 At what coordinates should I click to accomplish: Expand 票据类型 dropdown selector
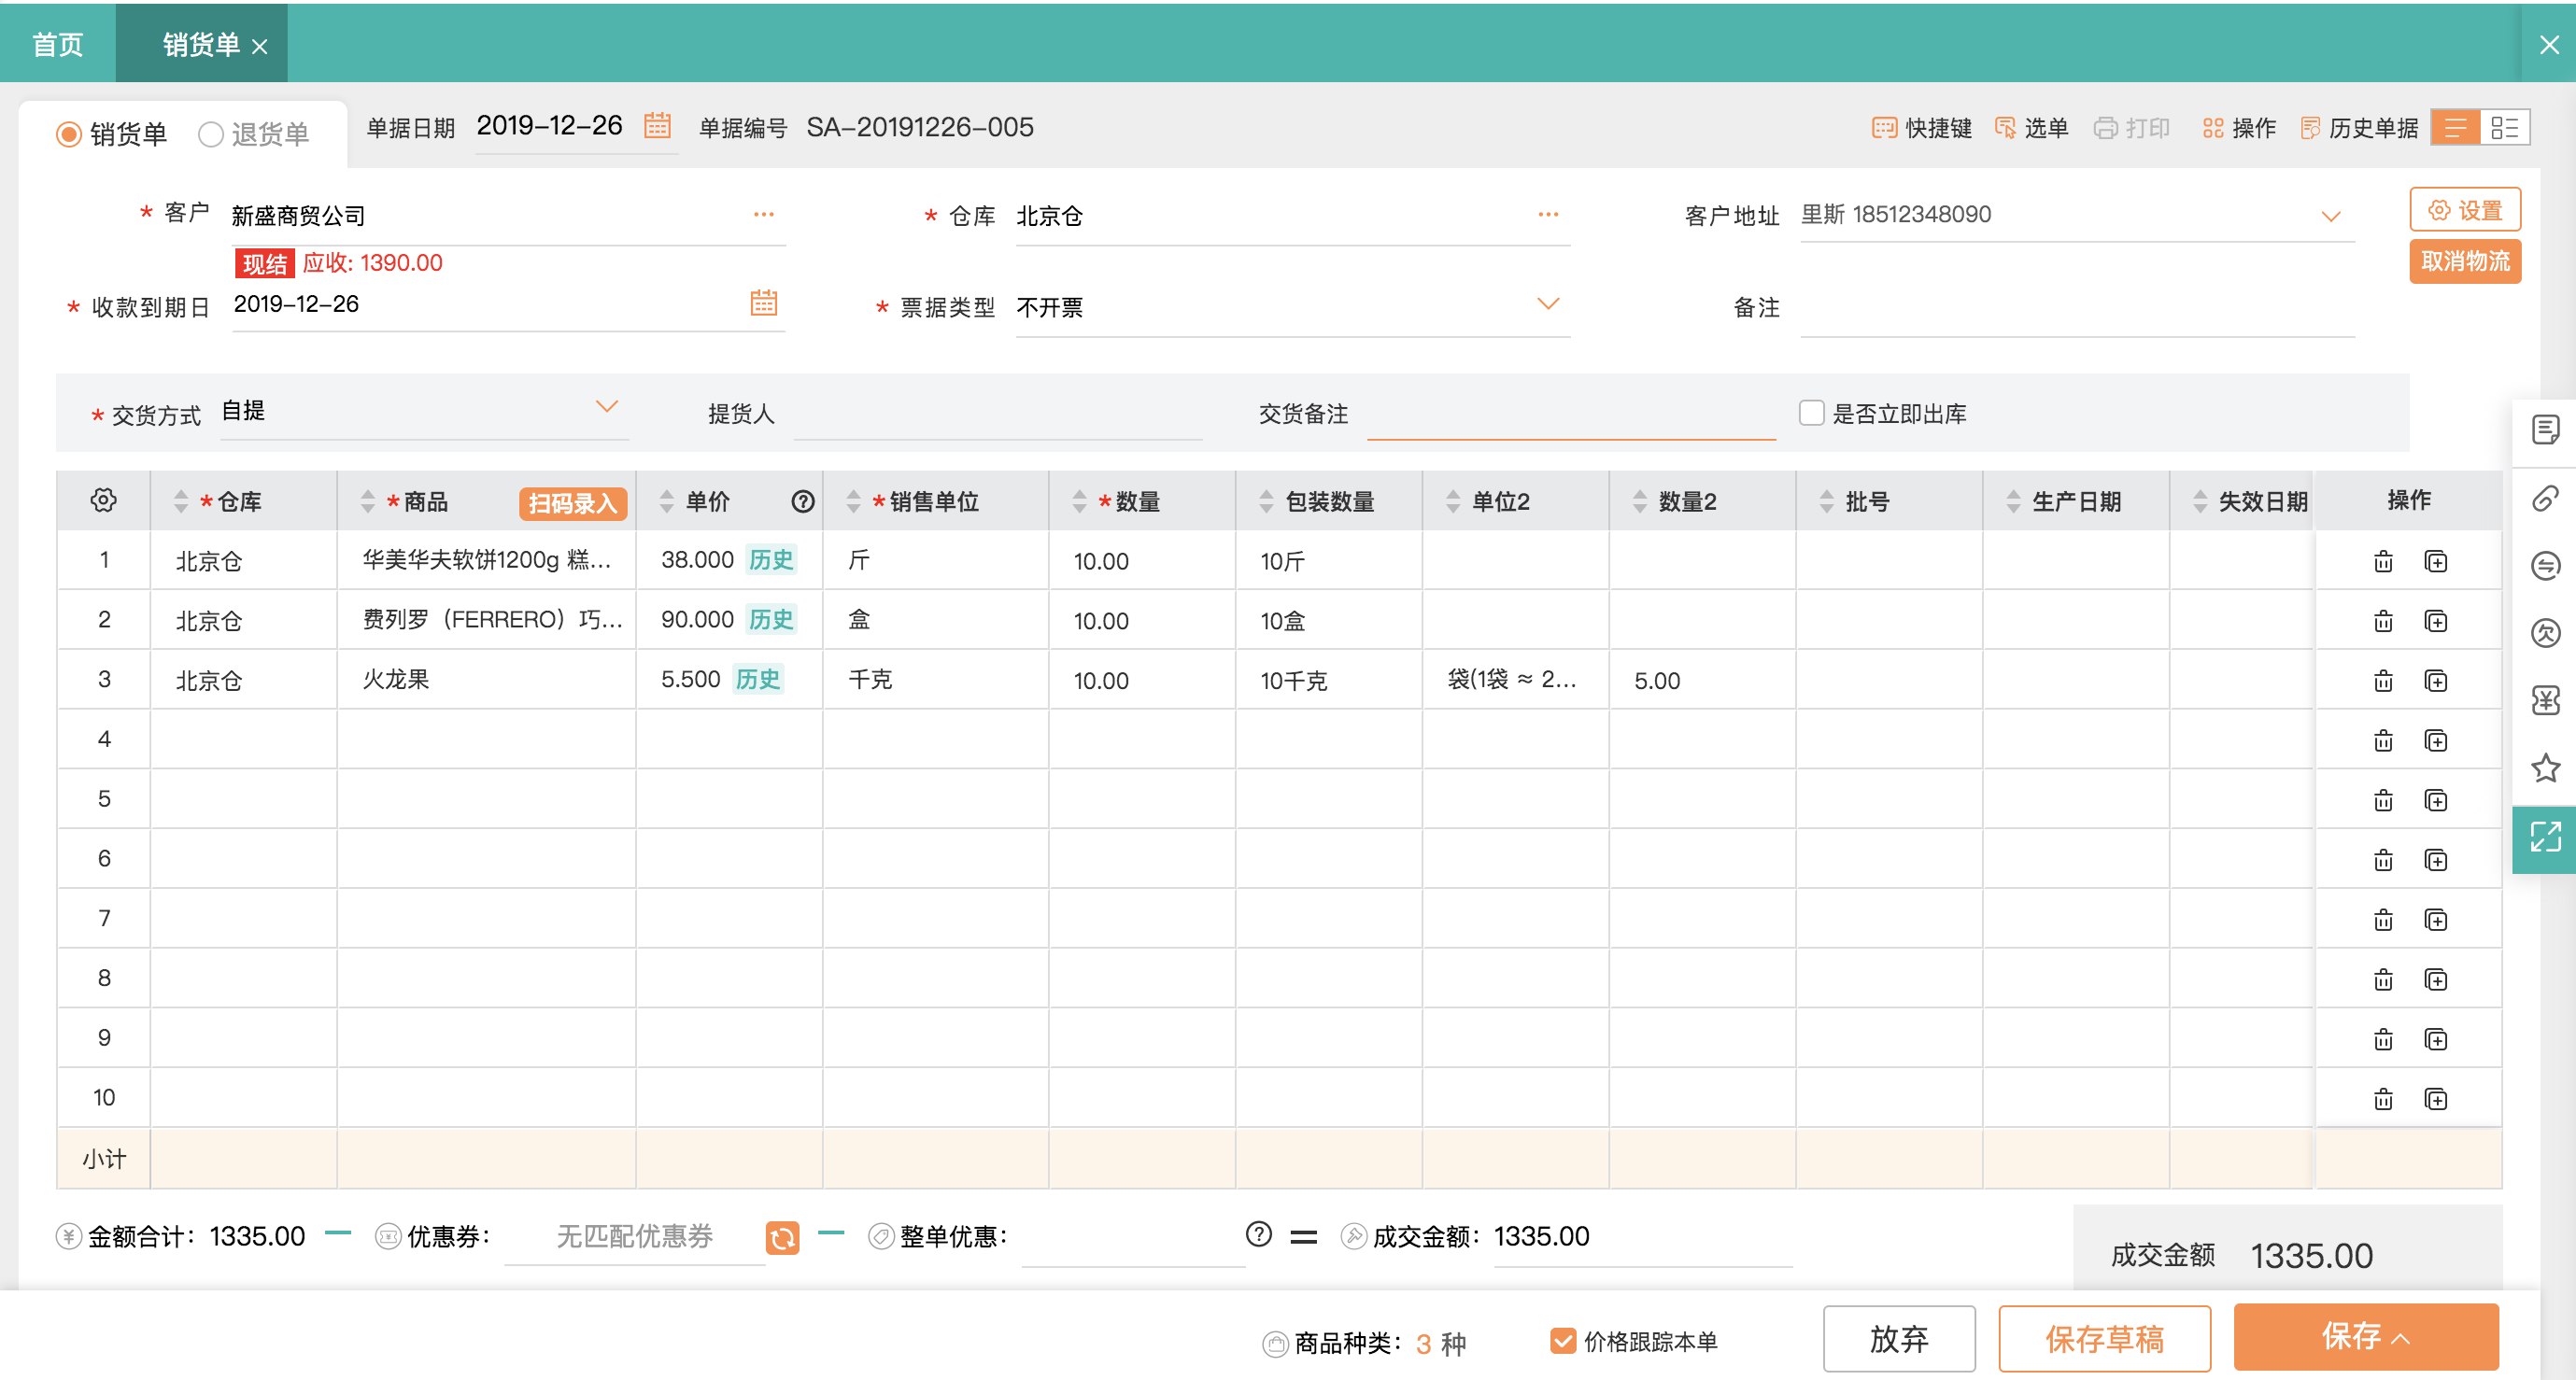click(x=1547, y=306)
